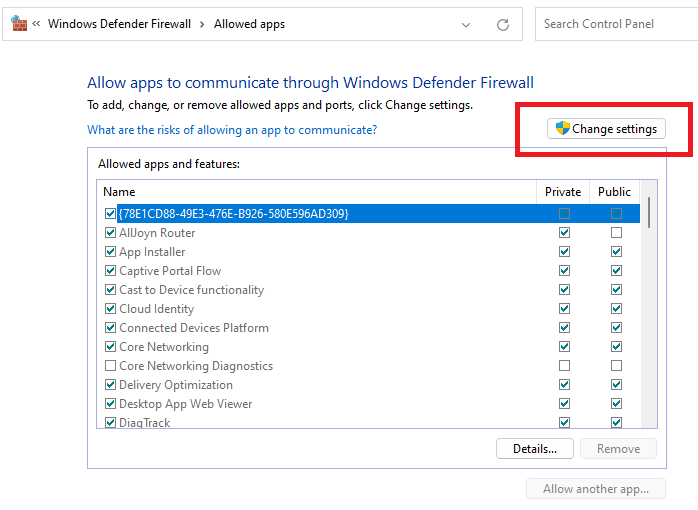Click the double-chevron breadcrumb overflow icon
The height and width of the screenshot is (510, 698).
point(36,24)
